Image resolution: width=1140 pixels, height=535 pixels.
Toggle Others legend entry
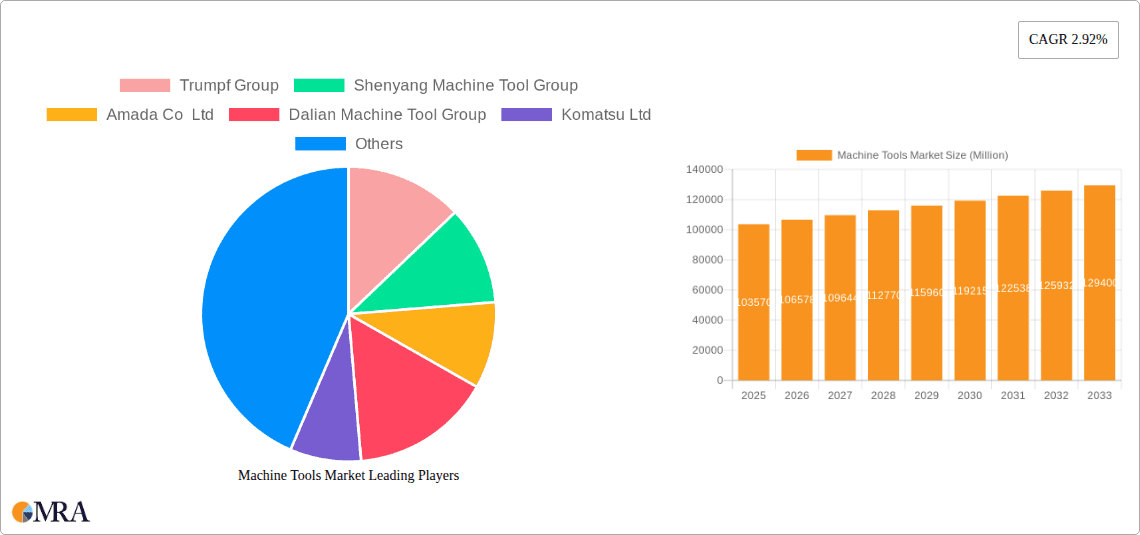coord(349,143)
